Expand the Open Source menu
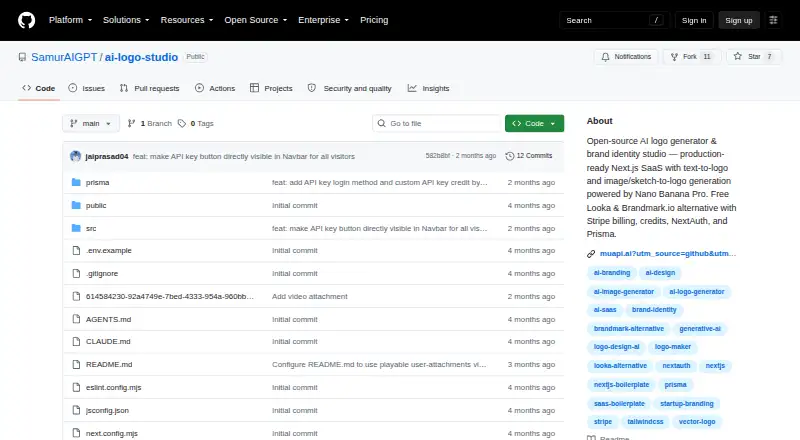Screen dimensions: 800x440 point(256,20)
